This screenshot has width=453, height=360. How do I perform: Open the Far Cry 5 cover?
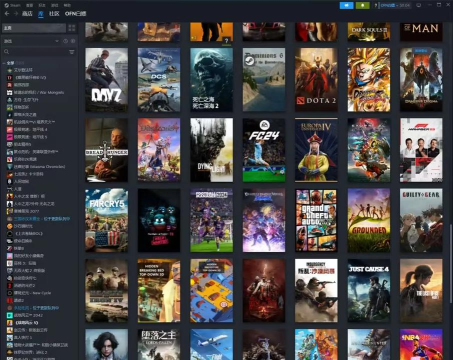coord(106,220)
